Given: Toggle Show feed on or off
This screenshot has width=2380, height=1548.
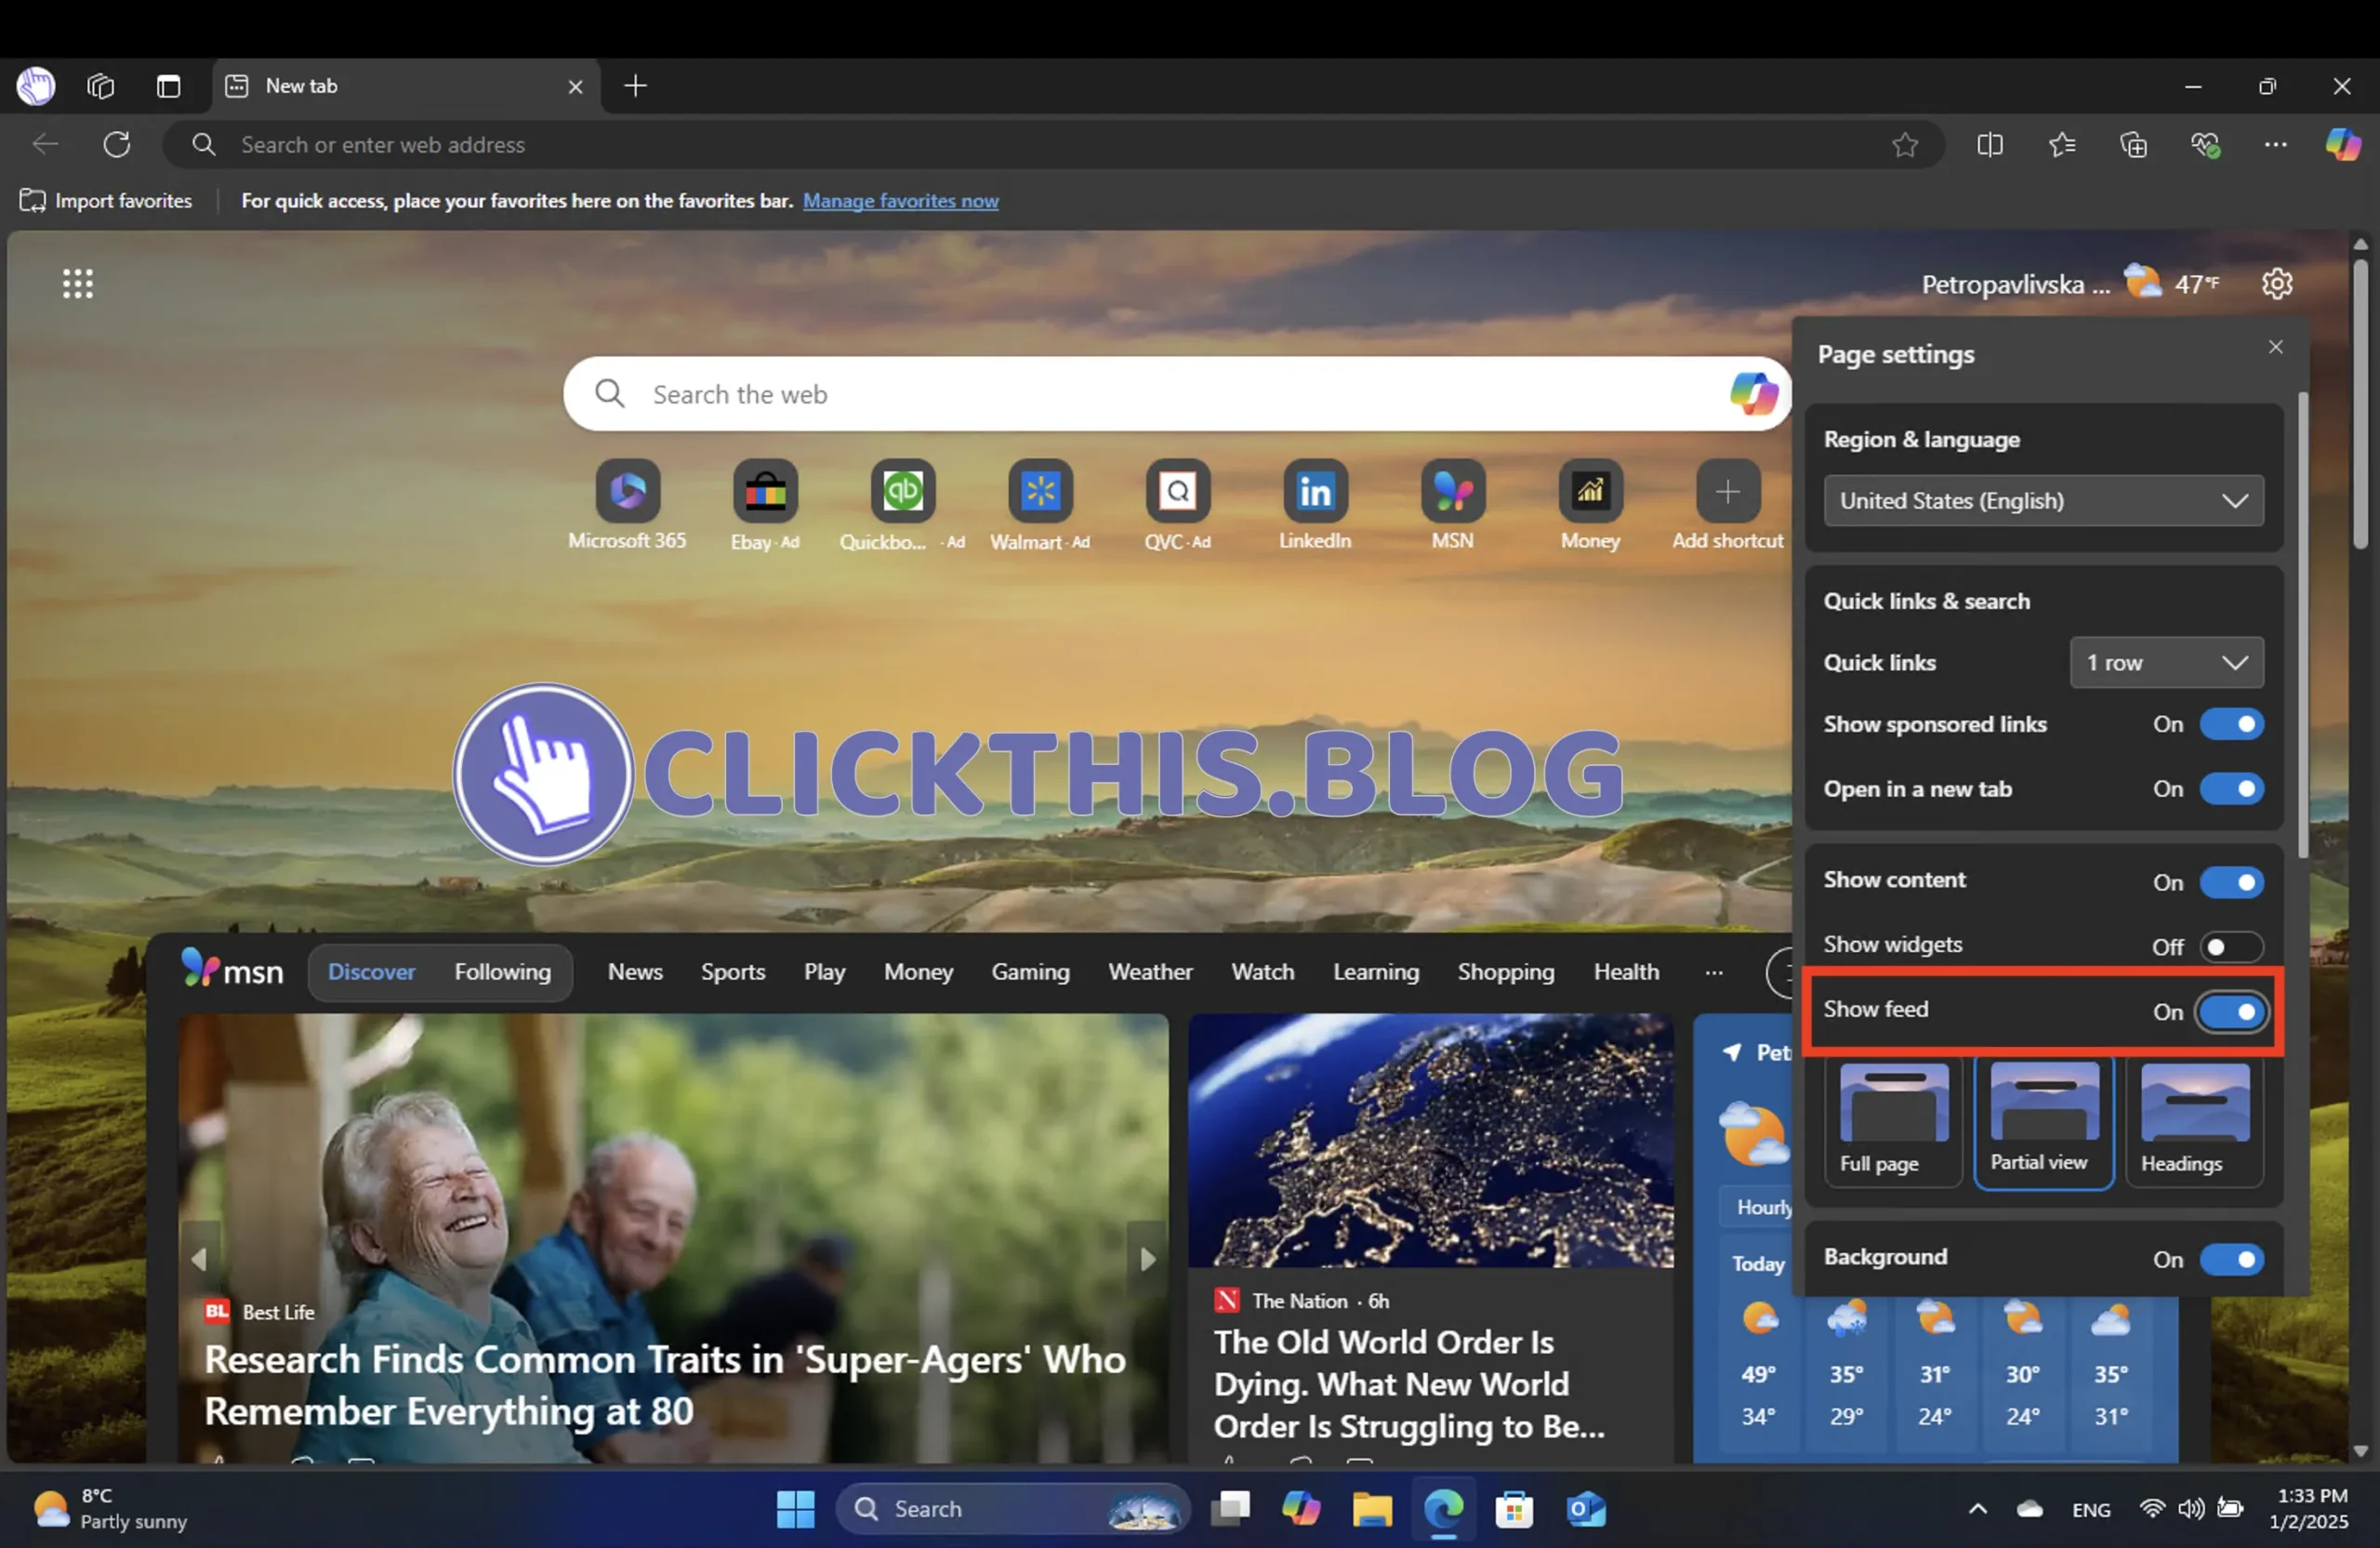Looking at the screenshot, I should (2231, 1010).
